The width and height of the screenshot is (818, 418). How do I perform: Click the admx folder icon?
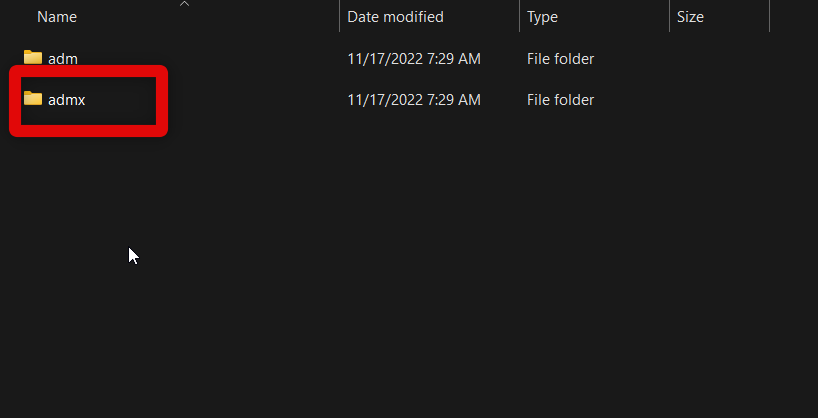33,99
